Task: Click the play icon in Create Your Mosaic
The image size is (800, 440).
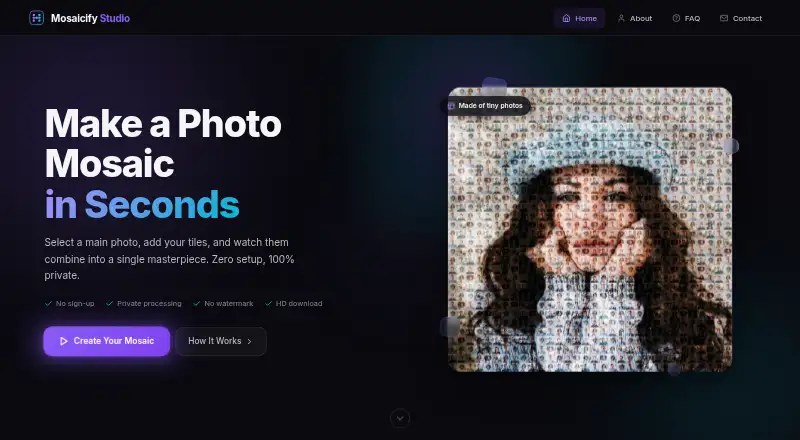Action: (64, 341)
